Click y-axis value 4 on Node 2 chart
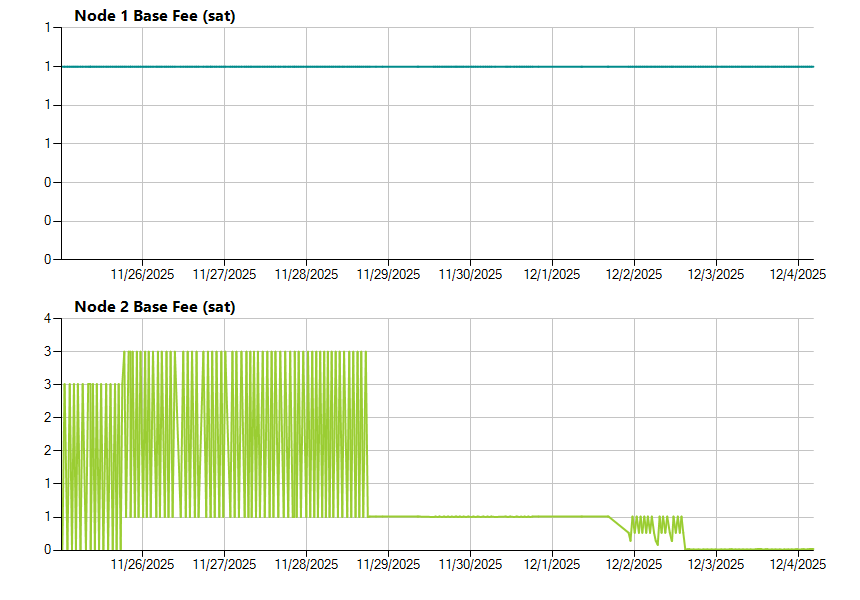860x600 pixels. pyautogui.click(x=46, y=318)
